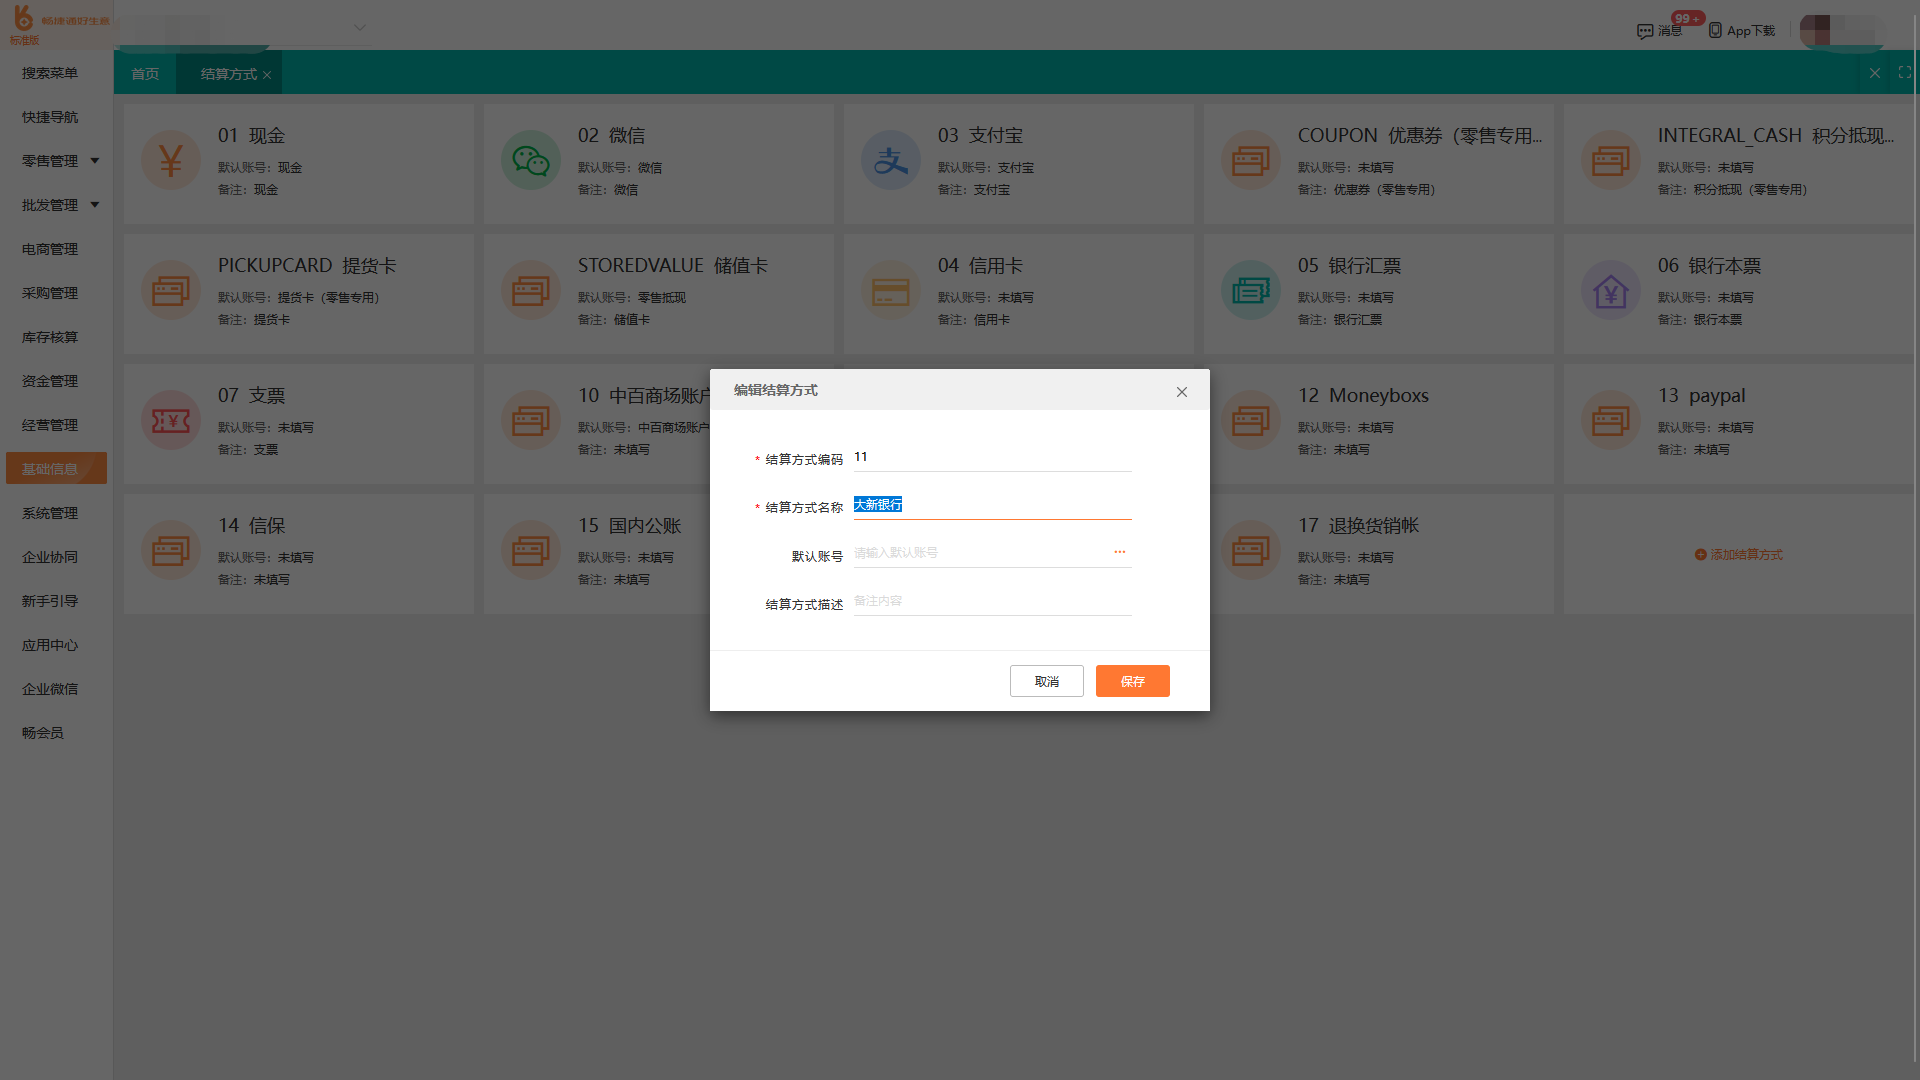Click the 取消 cancel button
The image size is (1920, 1080).
[x=1047, y=680]
